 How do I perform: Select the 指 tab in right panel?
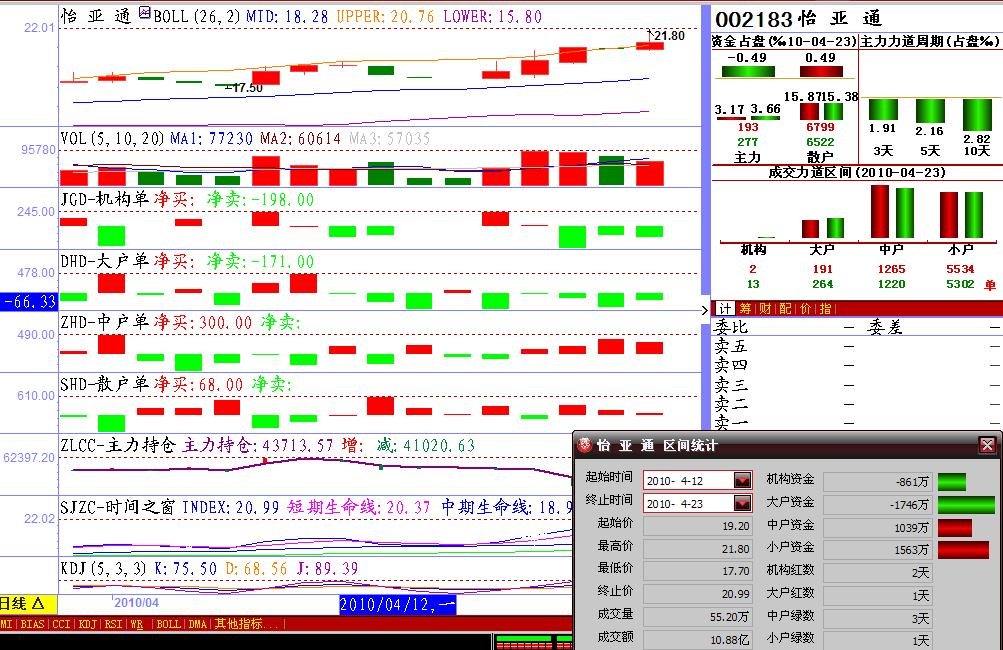[824, 309]
